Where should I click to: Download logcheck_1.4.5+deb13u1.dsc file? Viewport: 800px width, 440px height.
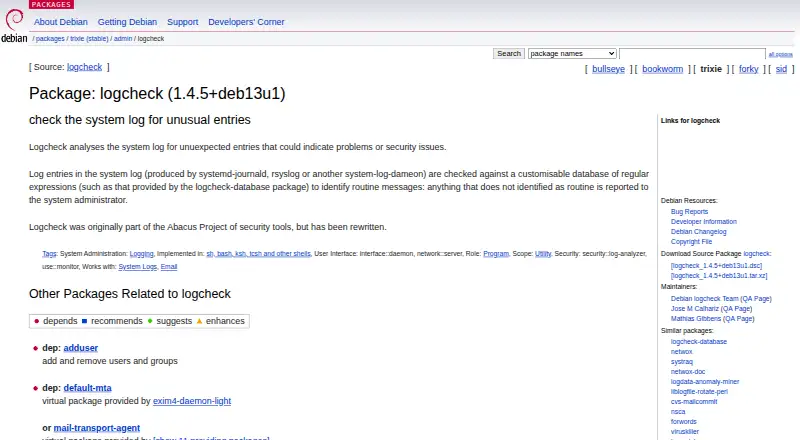click(x=716, y=265)
